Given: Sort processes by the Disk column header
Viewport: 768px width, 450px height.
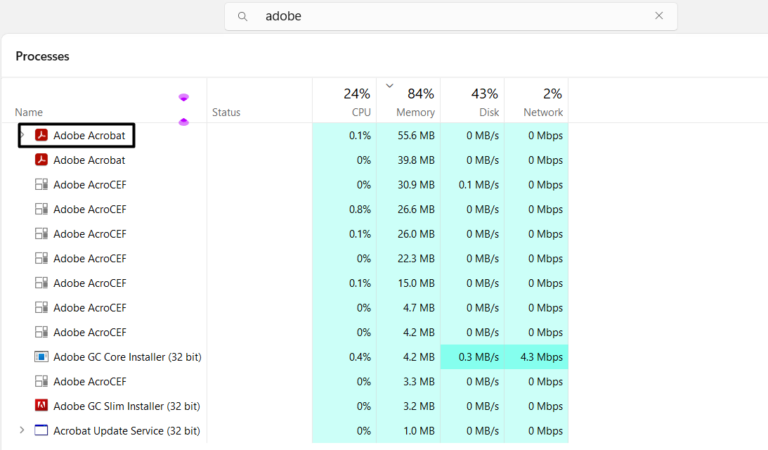Looking at the screenshot, I should click(473, 101).
